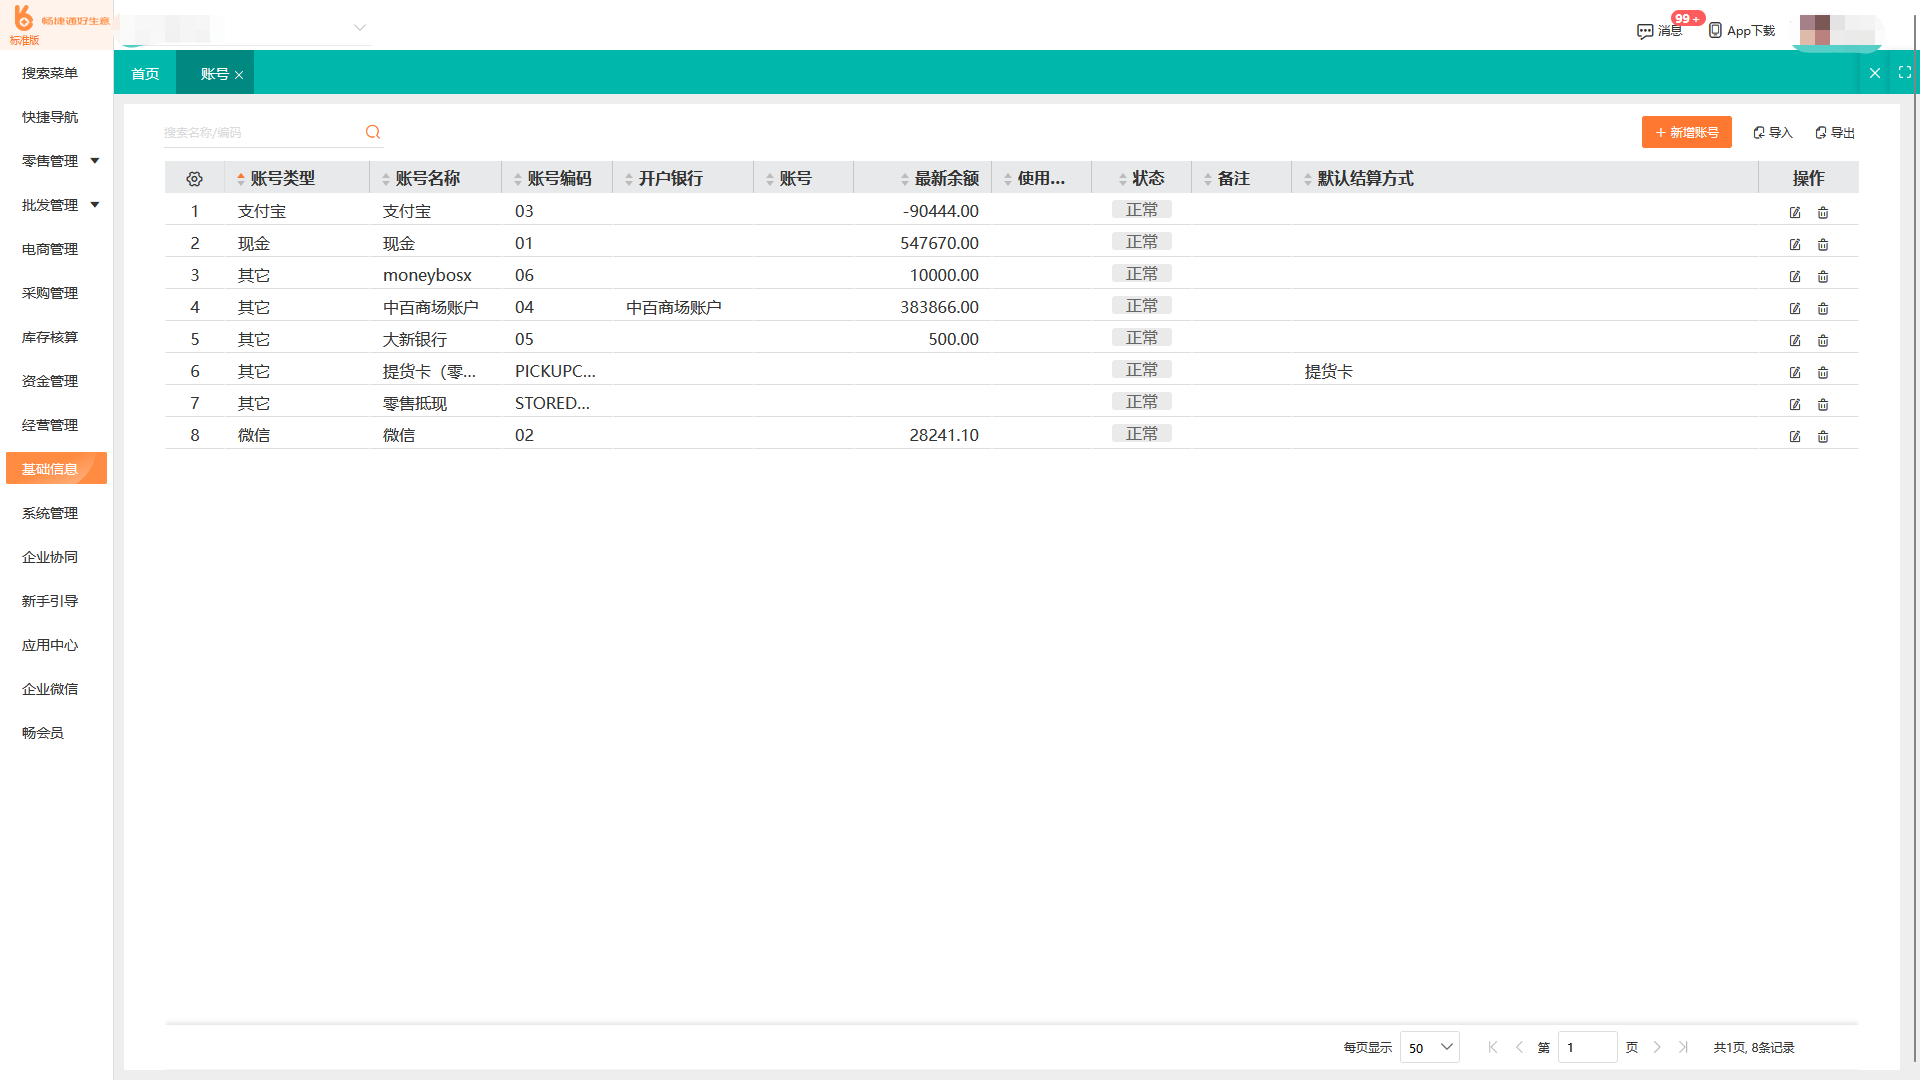Click the search magnifier icon
1920x1080 pixels.
pos(372,132)
